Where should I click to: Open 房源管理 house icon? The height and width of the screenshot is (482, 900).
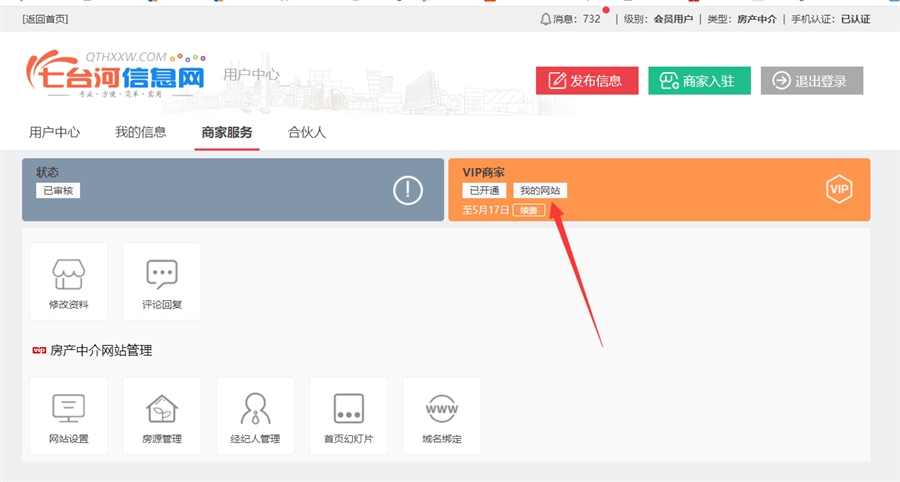click(x=161, y=409)
